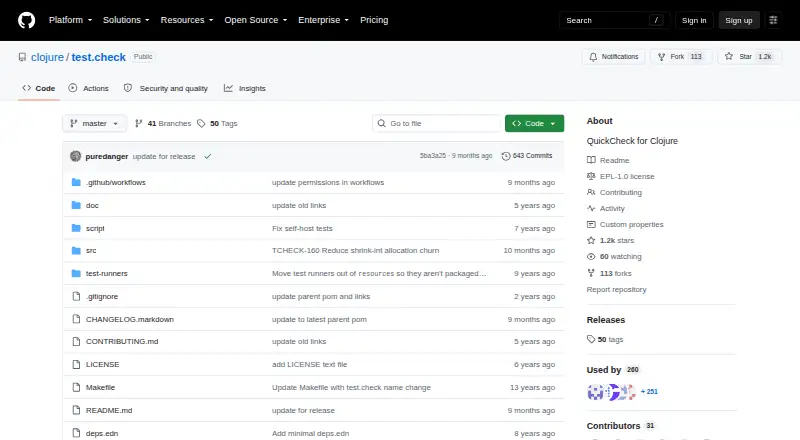Expand the Enterprise menu
The height and width of the screenshot is (440, 800).
323,20
